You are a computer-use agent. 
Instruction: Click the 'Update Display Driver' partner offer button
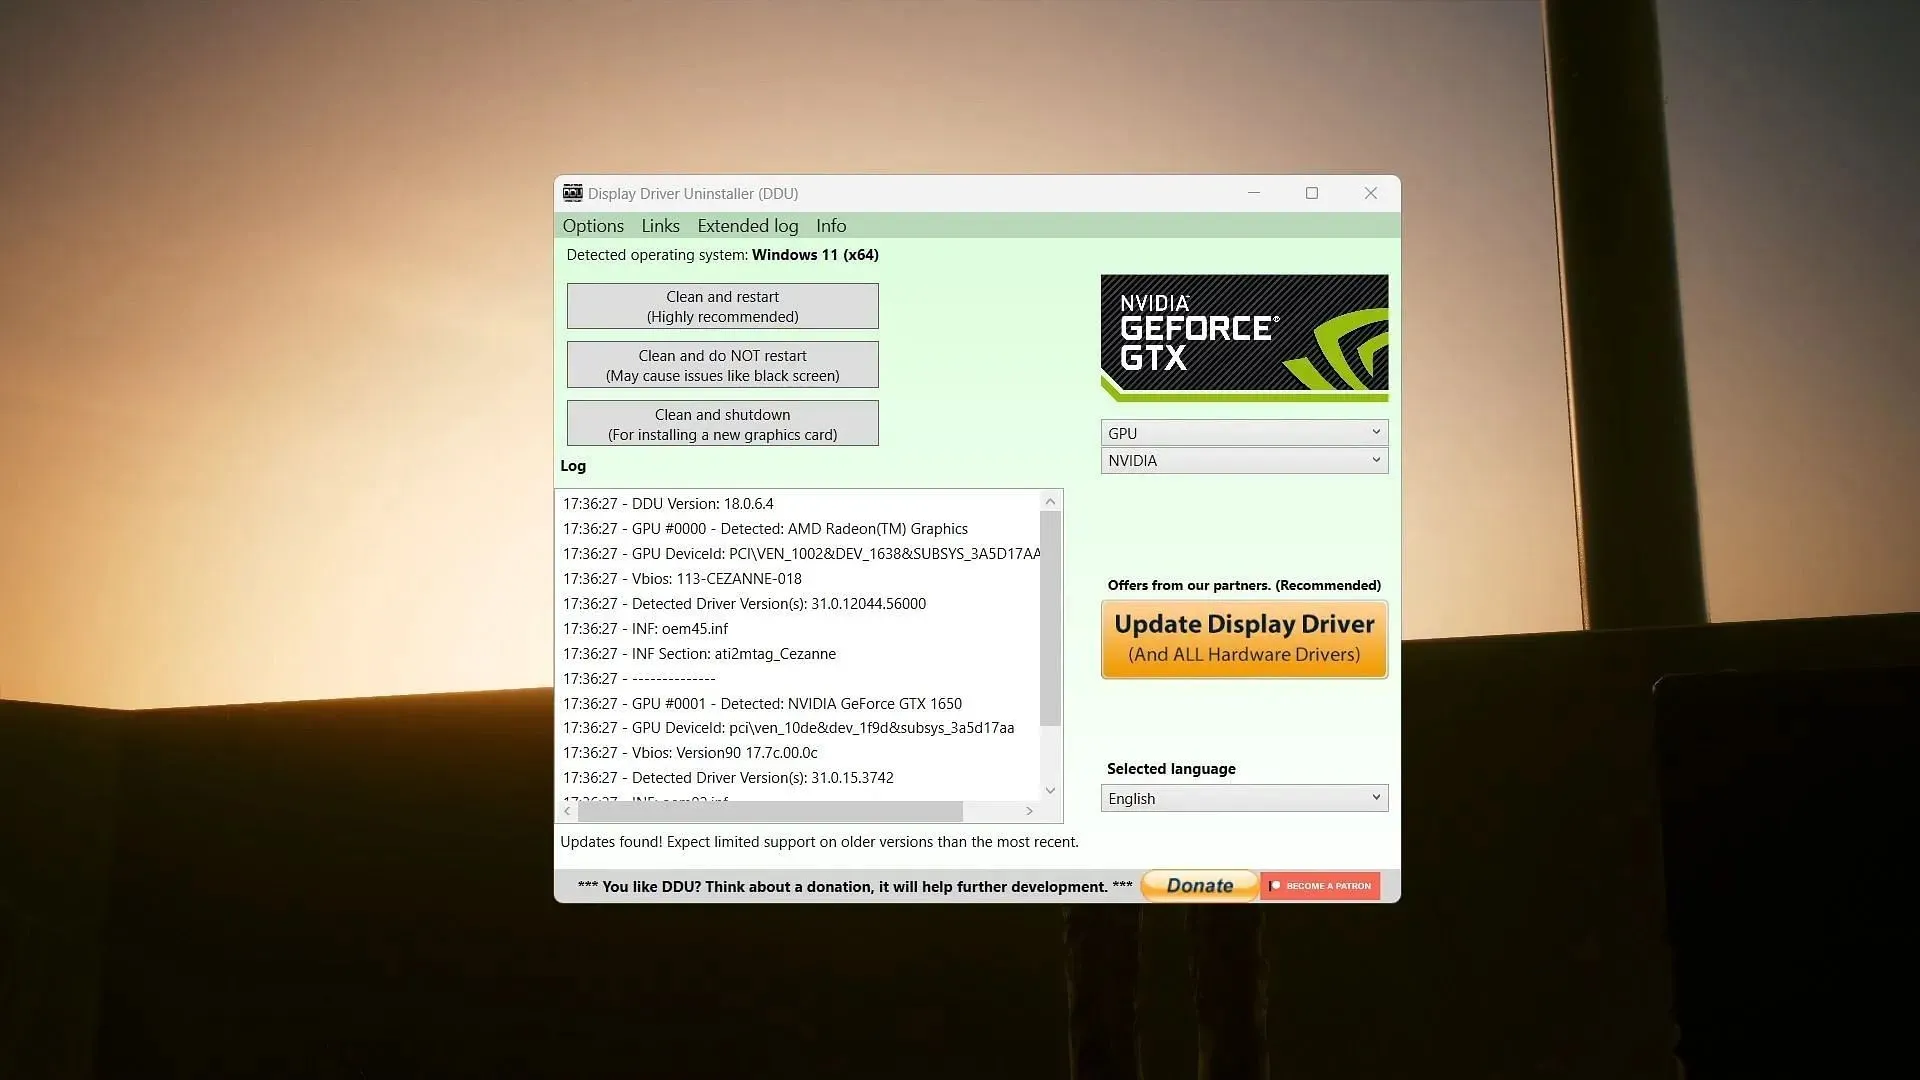(1244, 638)
